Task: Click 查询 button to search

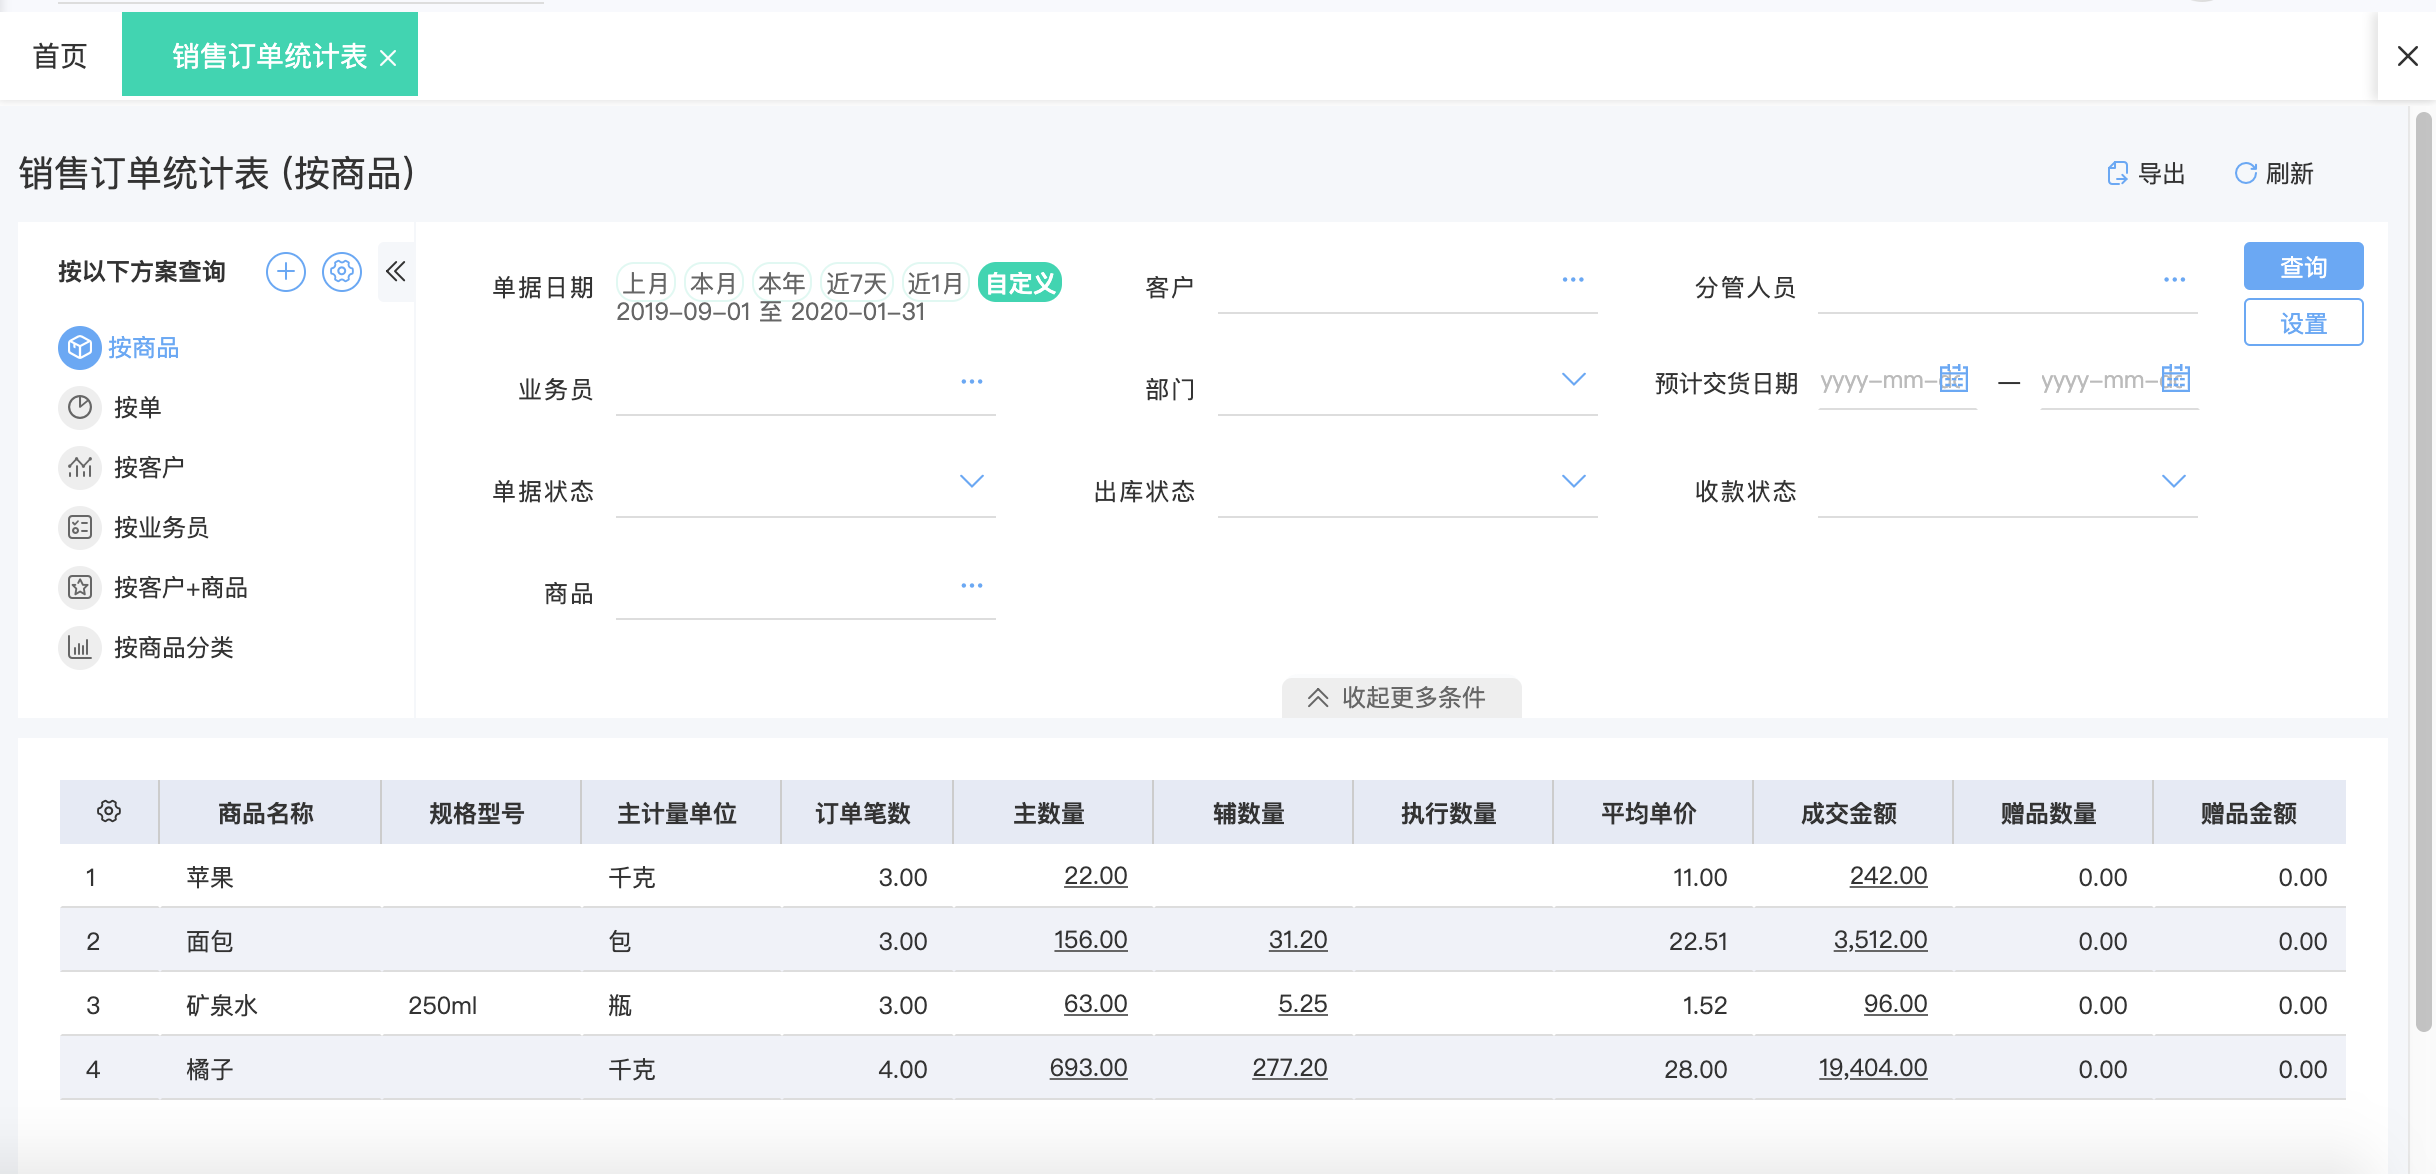Action: [x=2306, y=267]
